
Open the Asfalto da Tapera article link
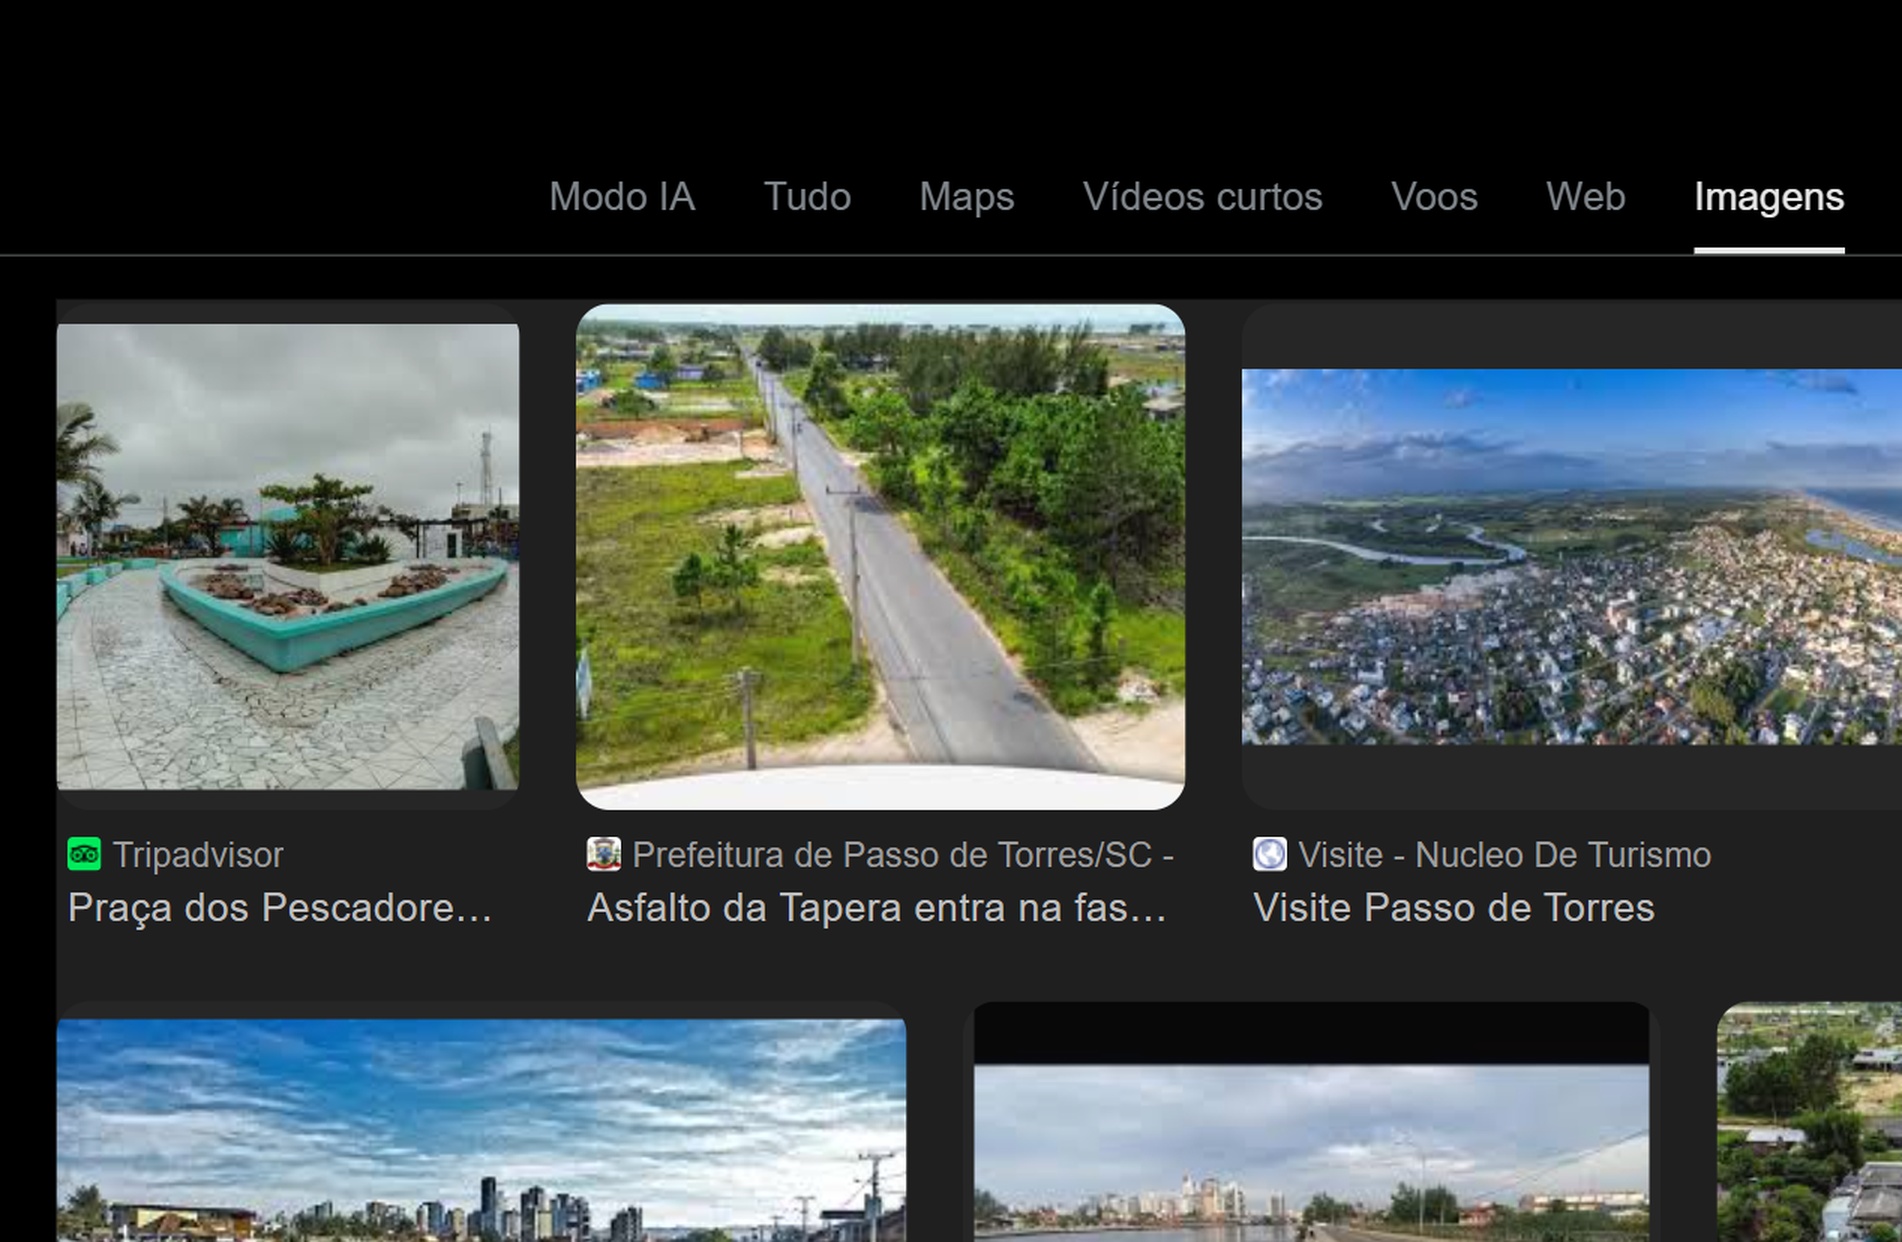point(876,908)
